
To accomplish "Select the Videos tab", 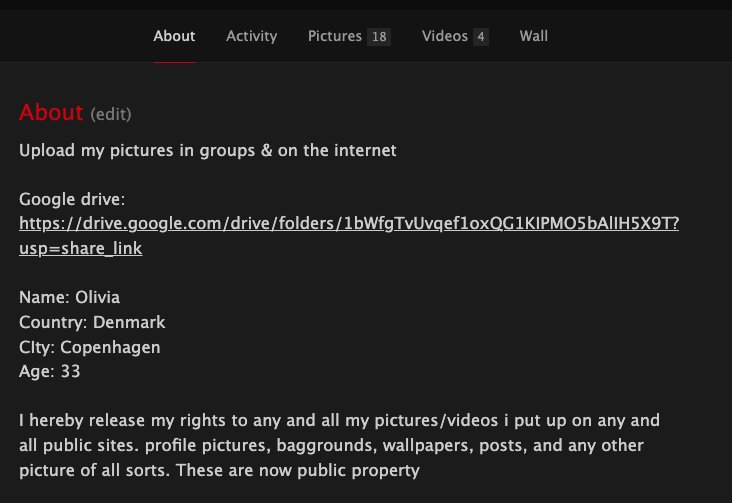I will (x=444, y=36).
